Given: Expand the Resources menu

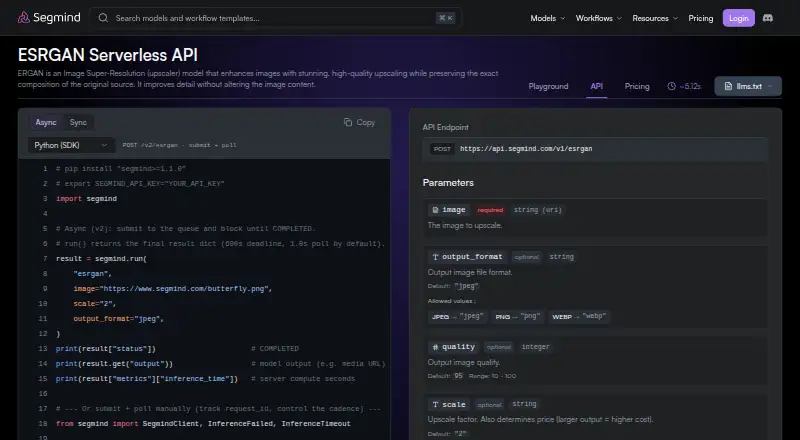Looking at the screenshot, I should pyautogui.click(x=655, y=18).
